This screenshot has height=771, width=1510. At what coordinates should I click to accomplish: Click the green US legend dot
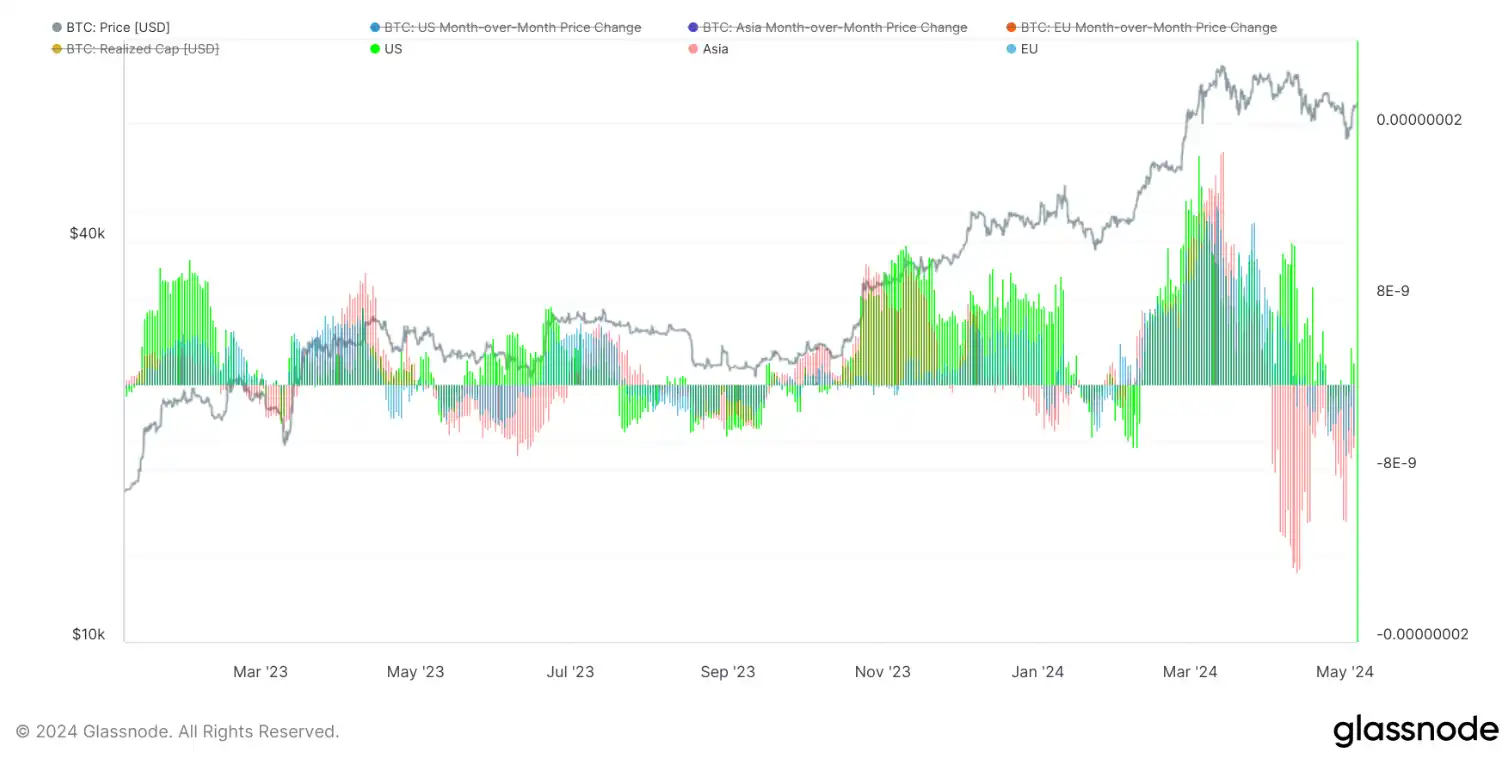pos(375,49)
